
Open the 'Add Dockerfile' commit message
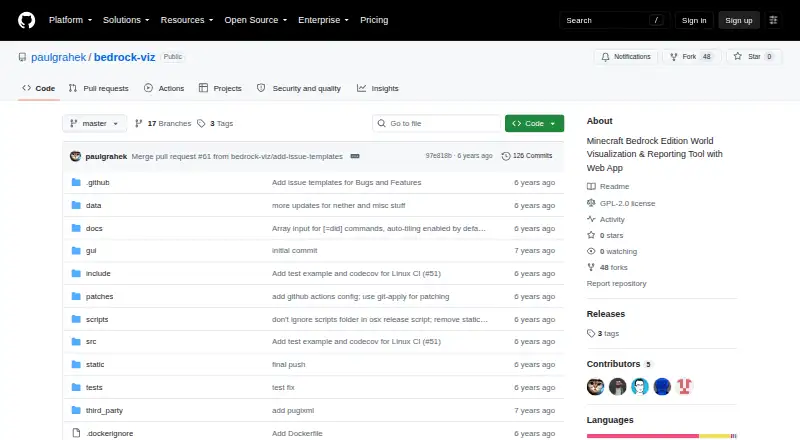(x=297, y=433)
